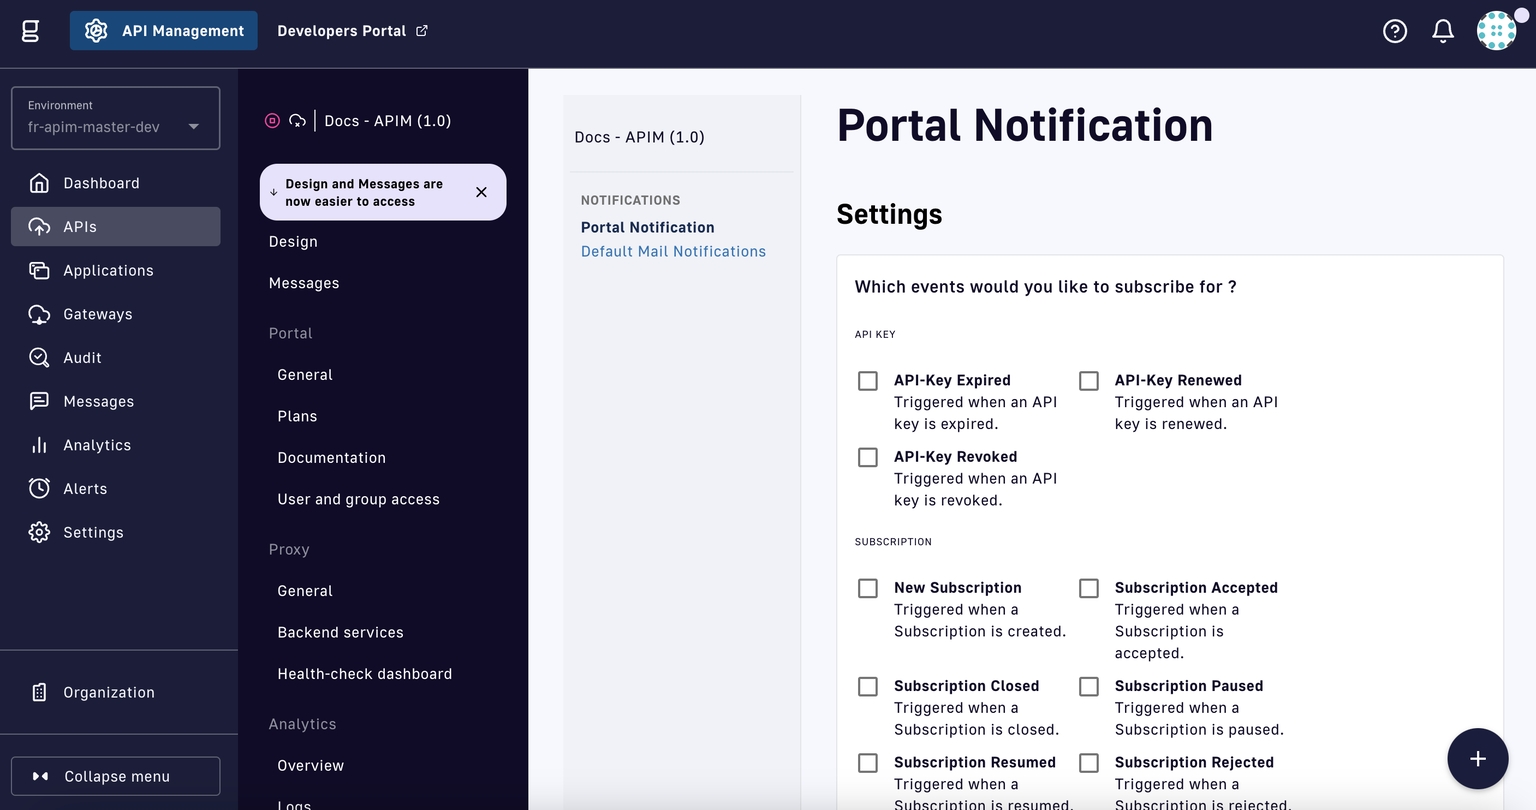Enable Subscription Paused notifications
The width and height of the screenshot is (1536, 810).
(1088, 686)
